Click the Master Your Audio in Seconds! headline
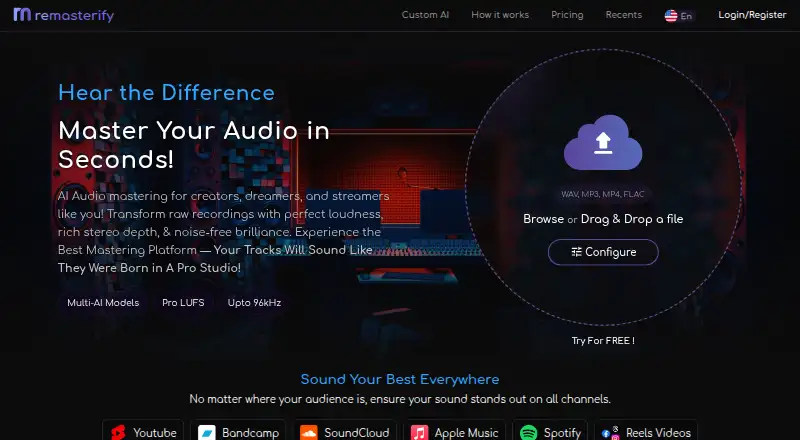The height and width of the screenshot is (440, 800). (x=194, y=145)
